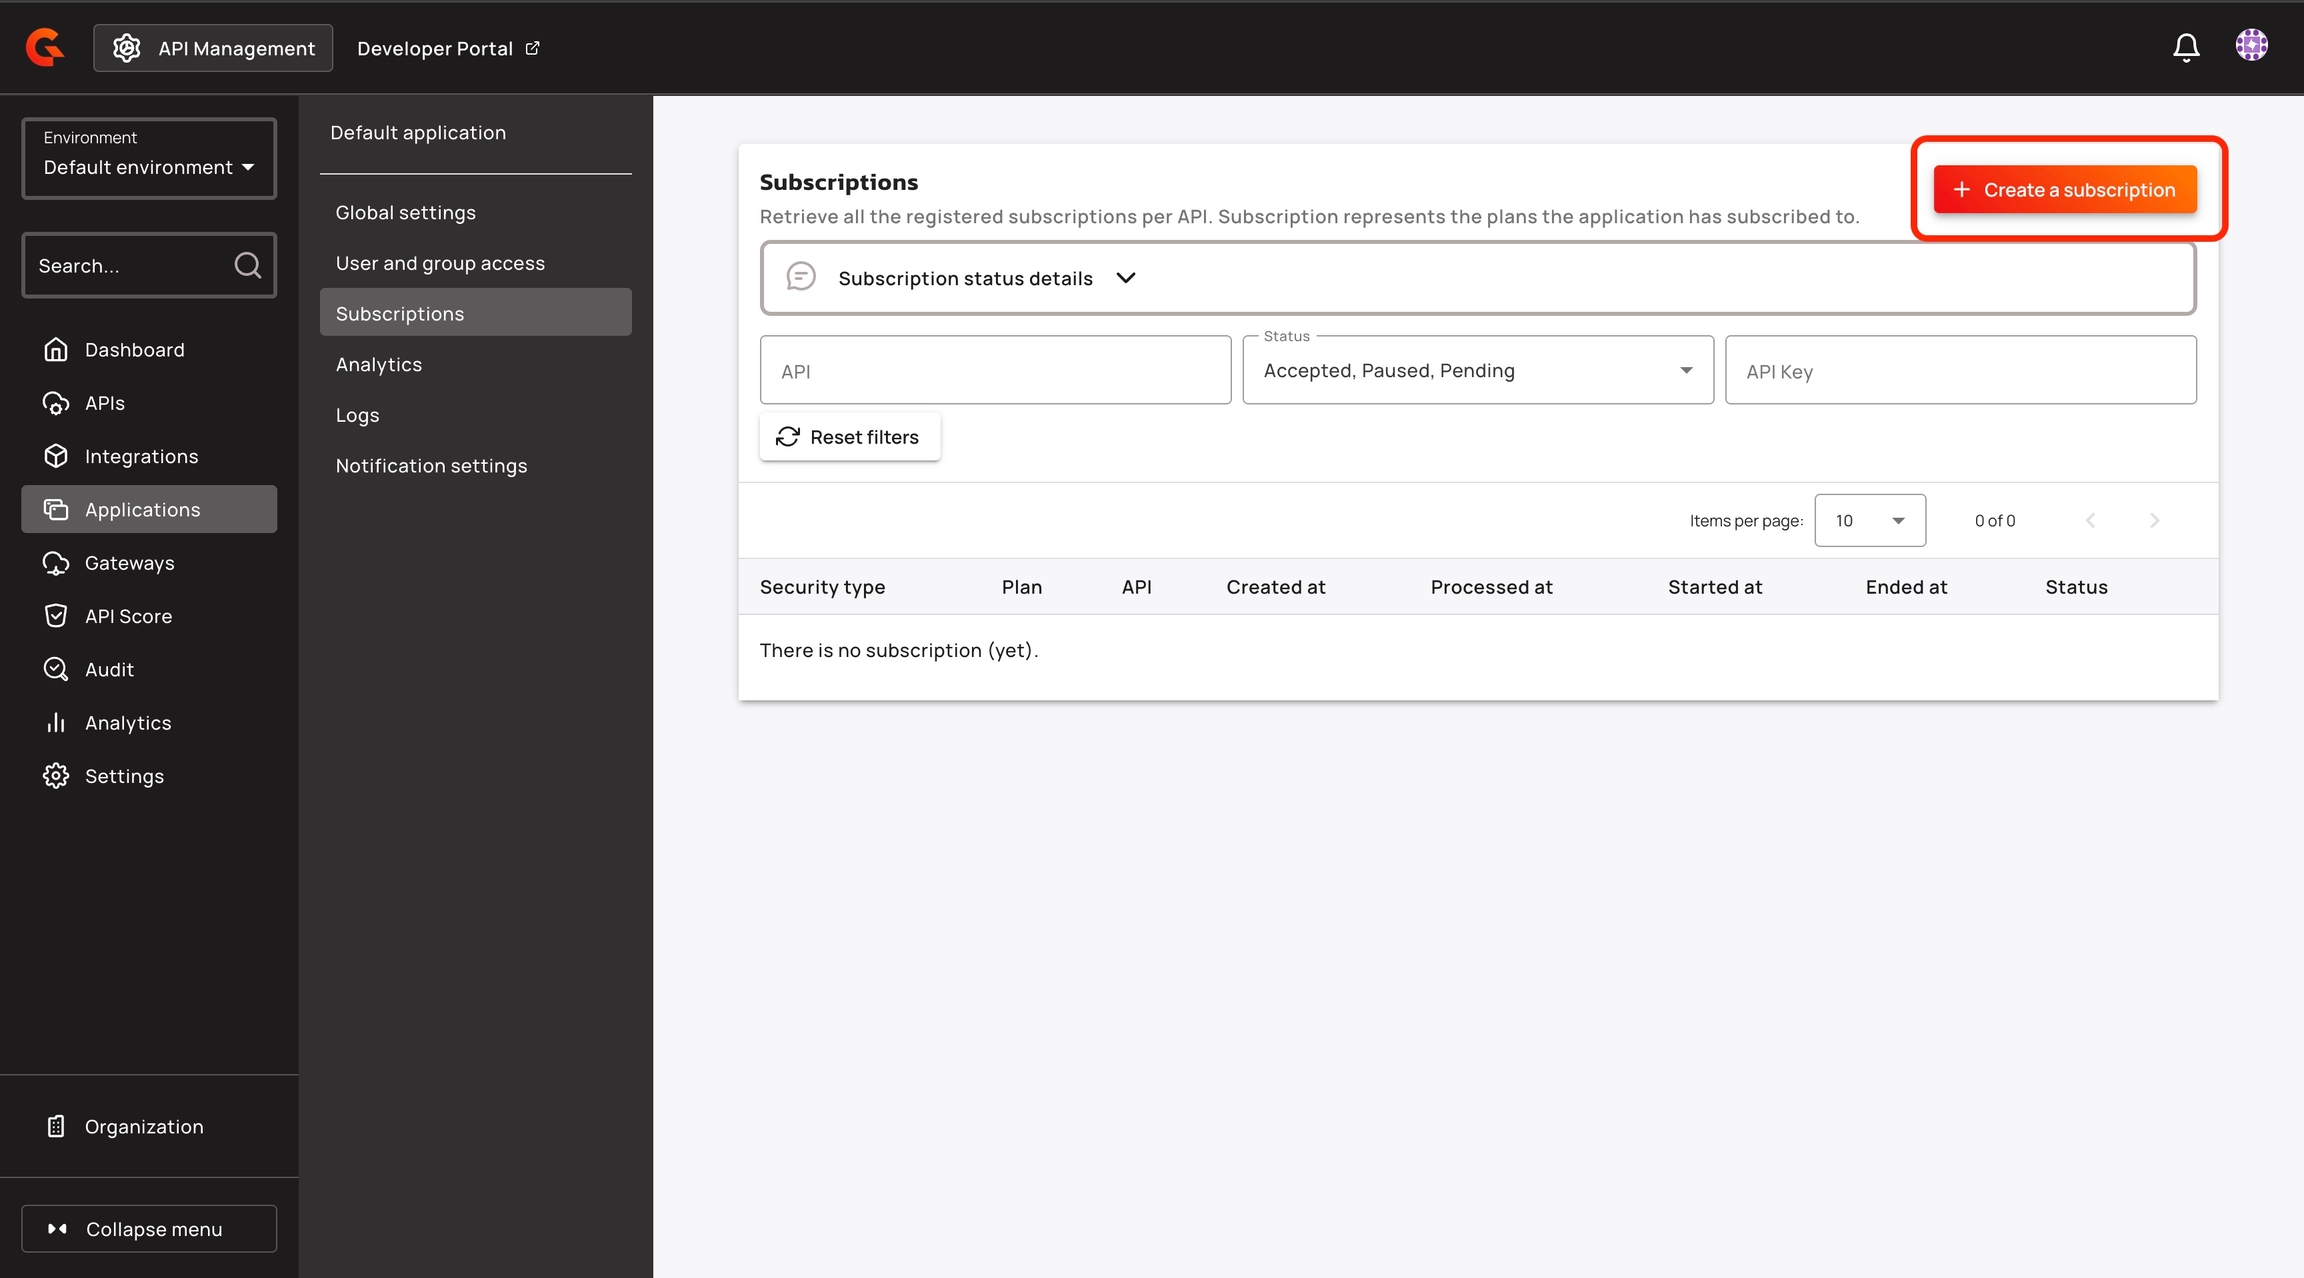The width and height of the screenshot is (2304, 1278).
Task: Click Create a subscription button
Action: [x=2064, y=190]
